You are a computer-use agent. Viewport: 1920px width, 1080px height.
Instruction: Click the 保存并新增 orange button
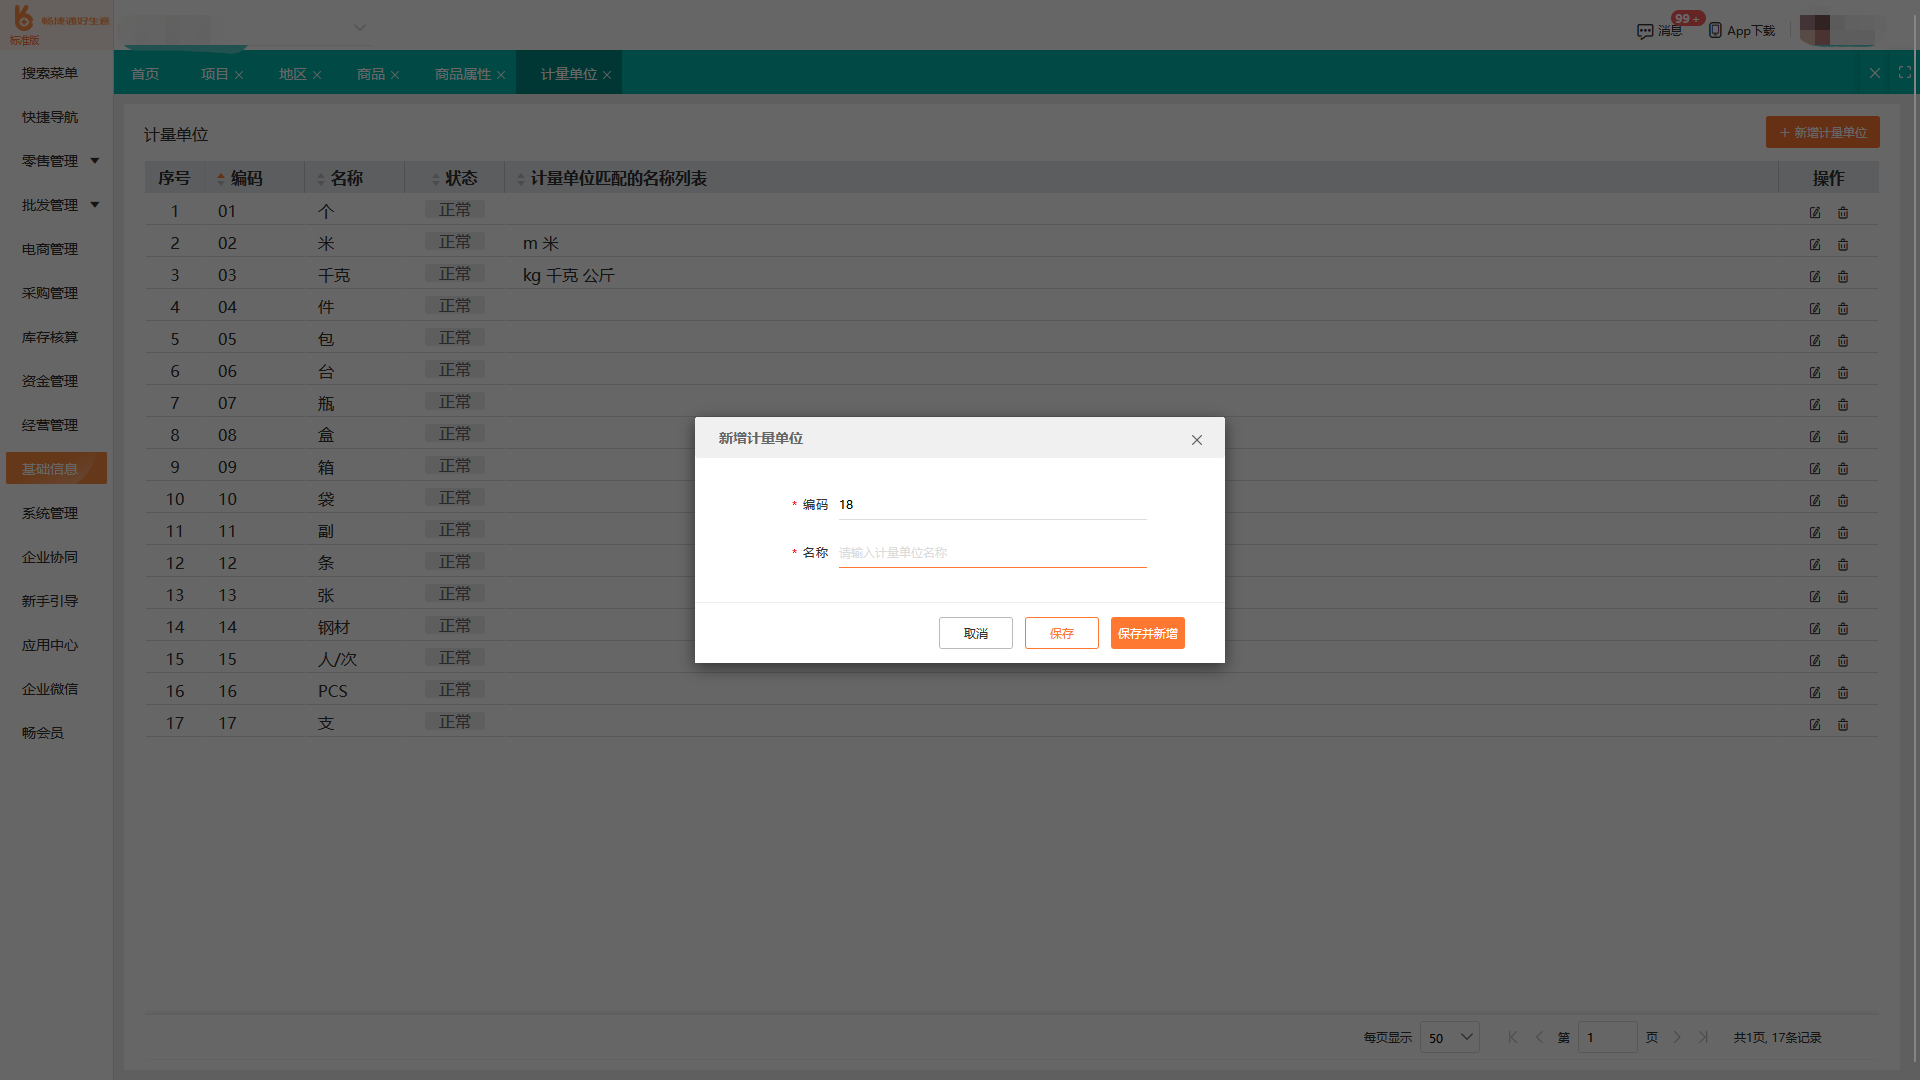(1147, 633)
